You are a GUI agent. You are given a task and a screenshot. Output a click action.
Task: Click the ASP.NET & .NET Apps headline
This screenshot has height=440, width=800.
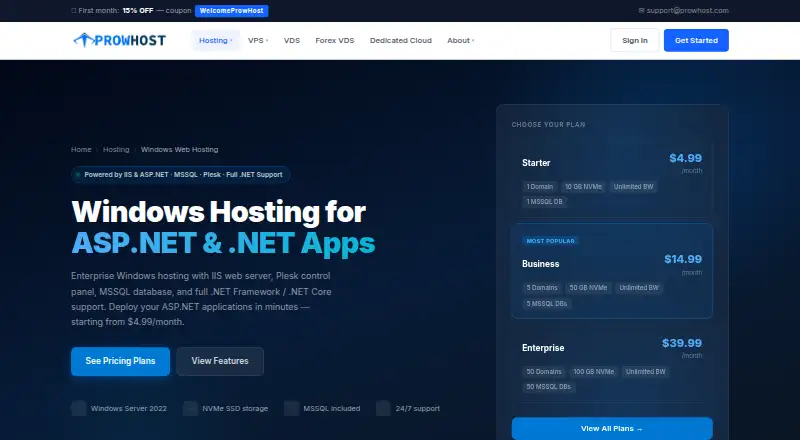point(223,243)
